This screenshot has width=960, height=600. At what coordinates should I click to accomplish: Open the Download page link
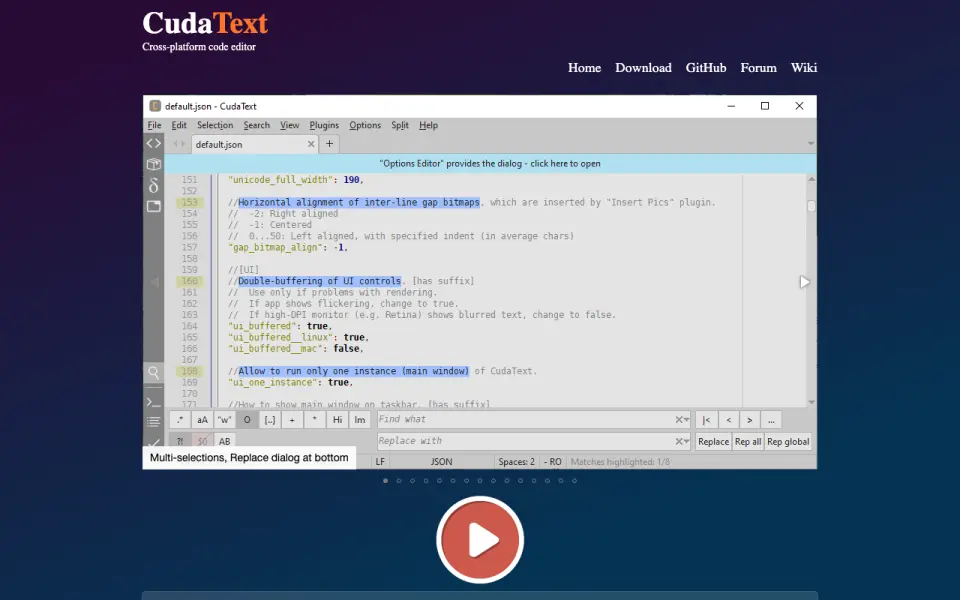point(643,68)
